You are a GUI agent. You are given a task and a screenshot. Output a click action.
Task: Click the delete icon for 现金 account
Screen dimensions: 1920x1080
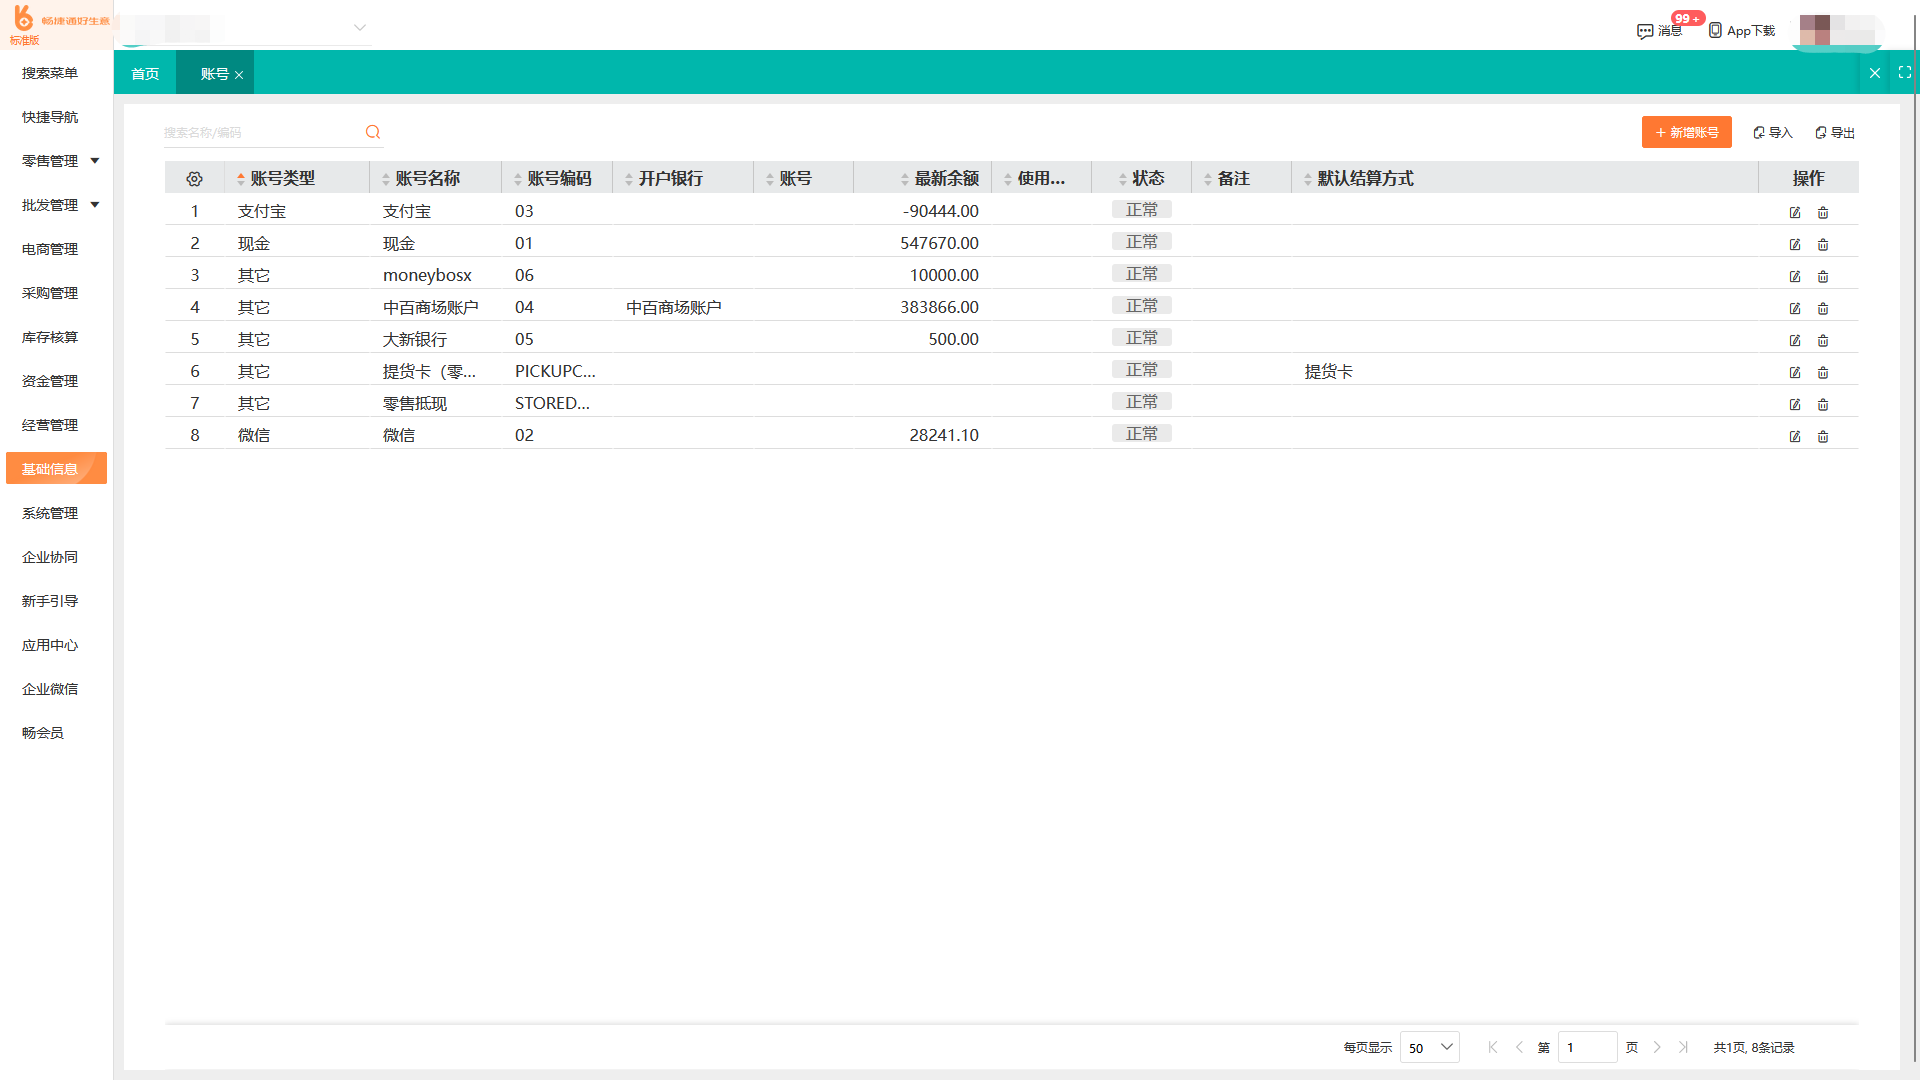pos(1824,243)
